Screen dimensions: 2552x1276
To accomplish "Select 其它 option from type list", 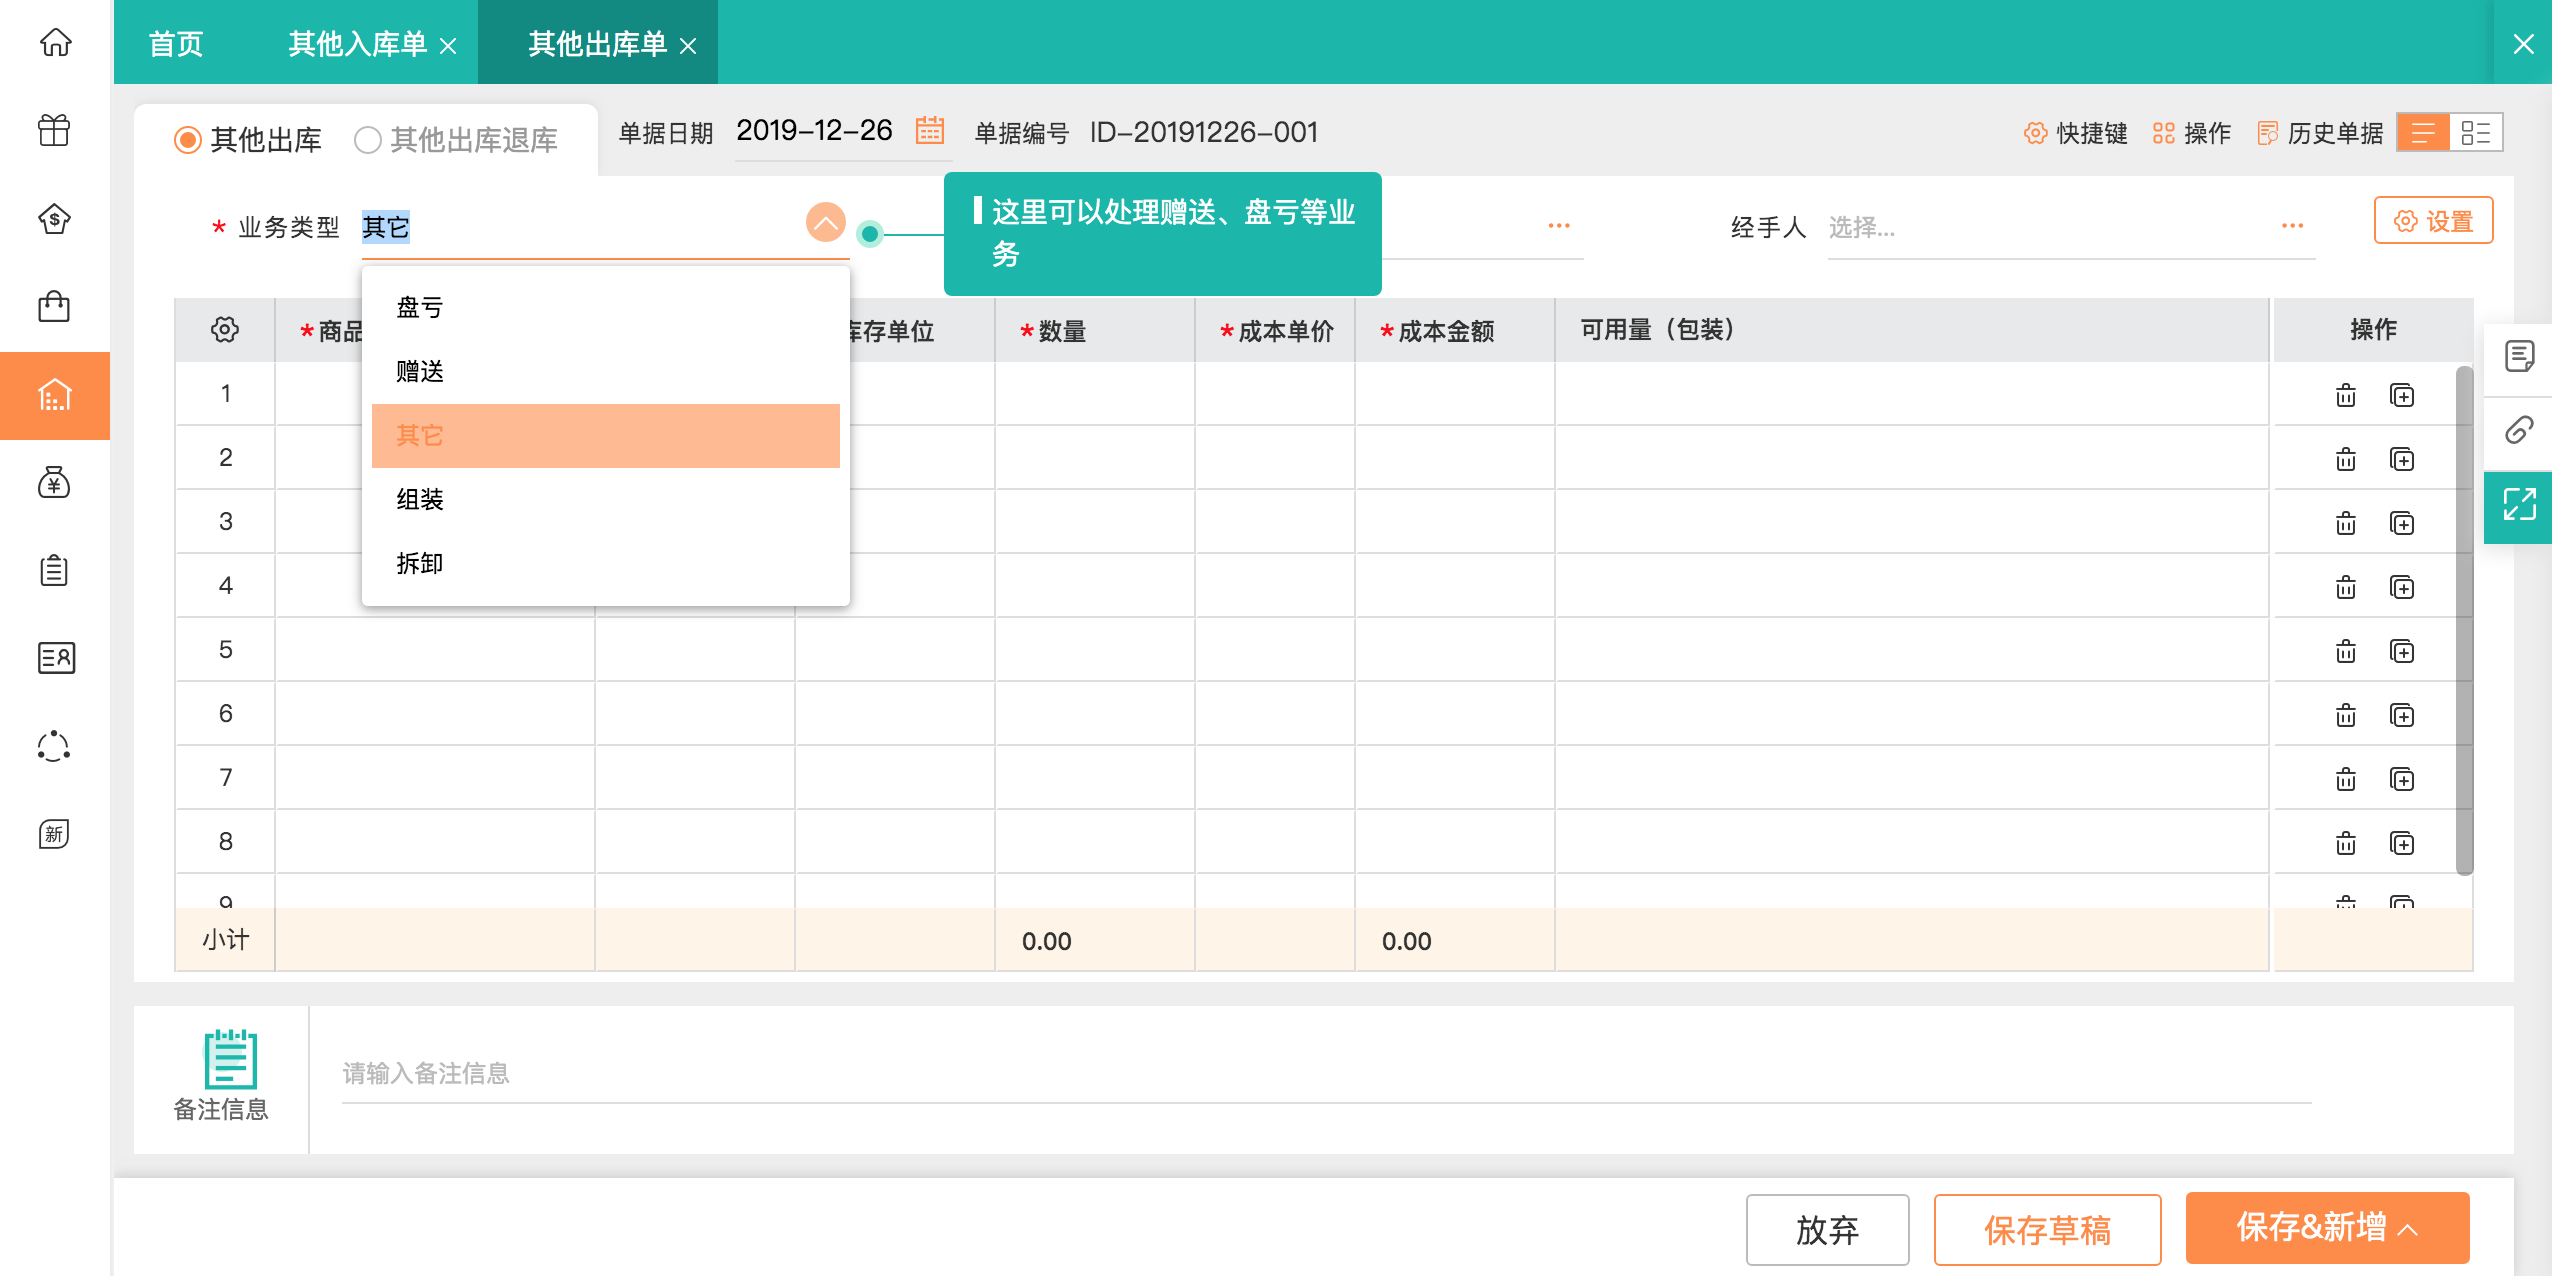I will 602,436.
